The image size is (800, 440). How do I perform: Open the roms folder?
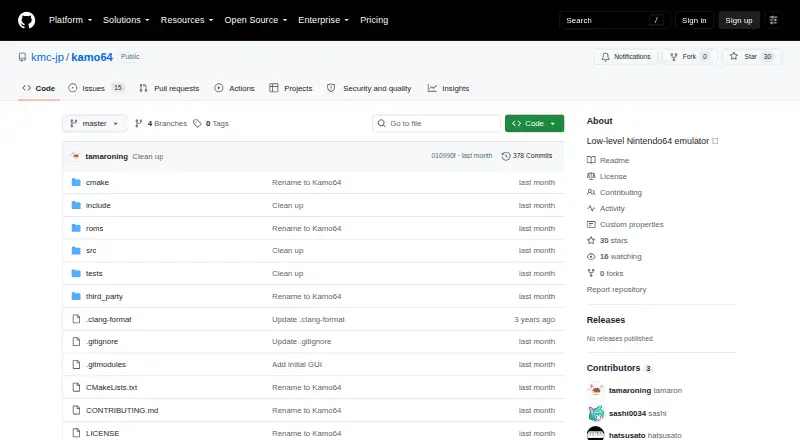94,228
